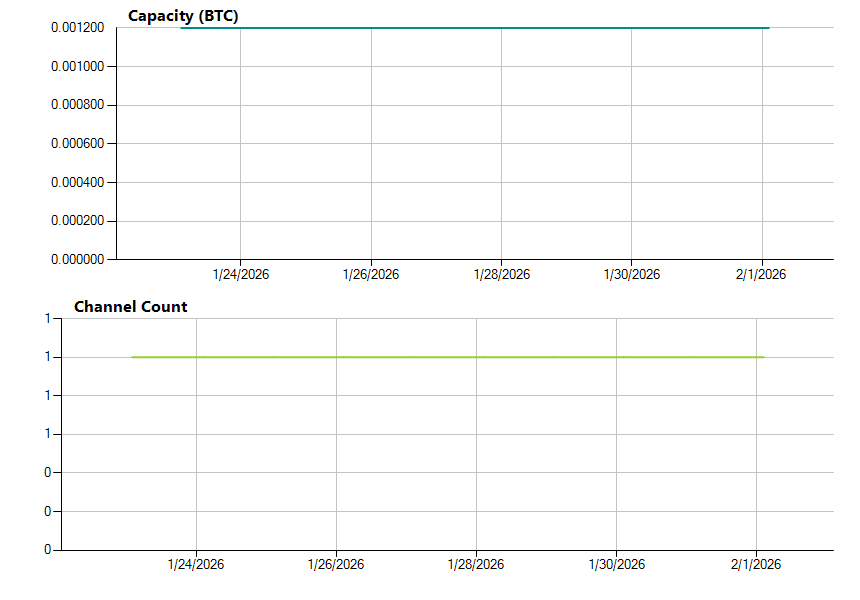The width and height of the screenshot is (860, 600).
Task: Select 1/28/2026 on the Channel Count axis
Action: [476, 565]
